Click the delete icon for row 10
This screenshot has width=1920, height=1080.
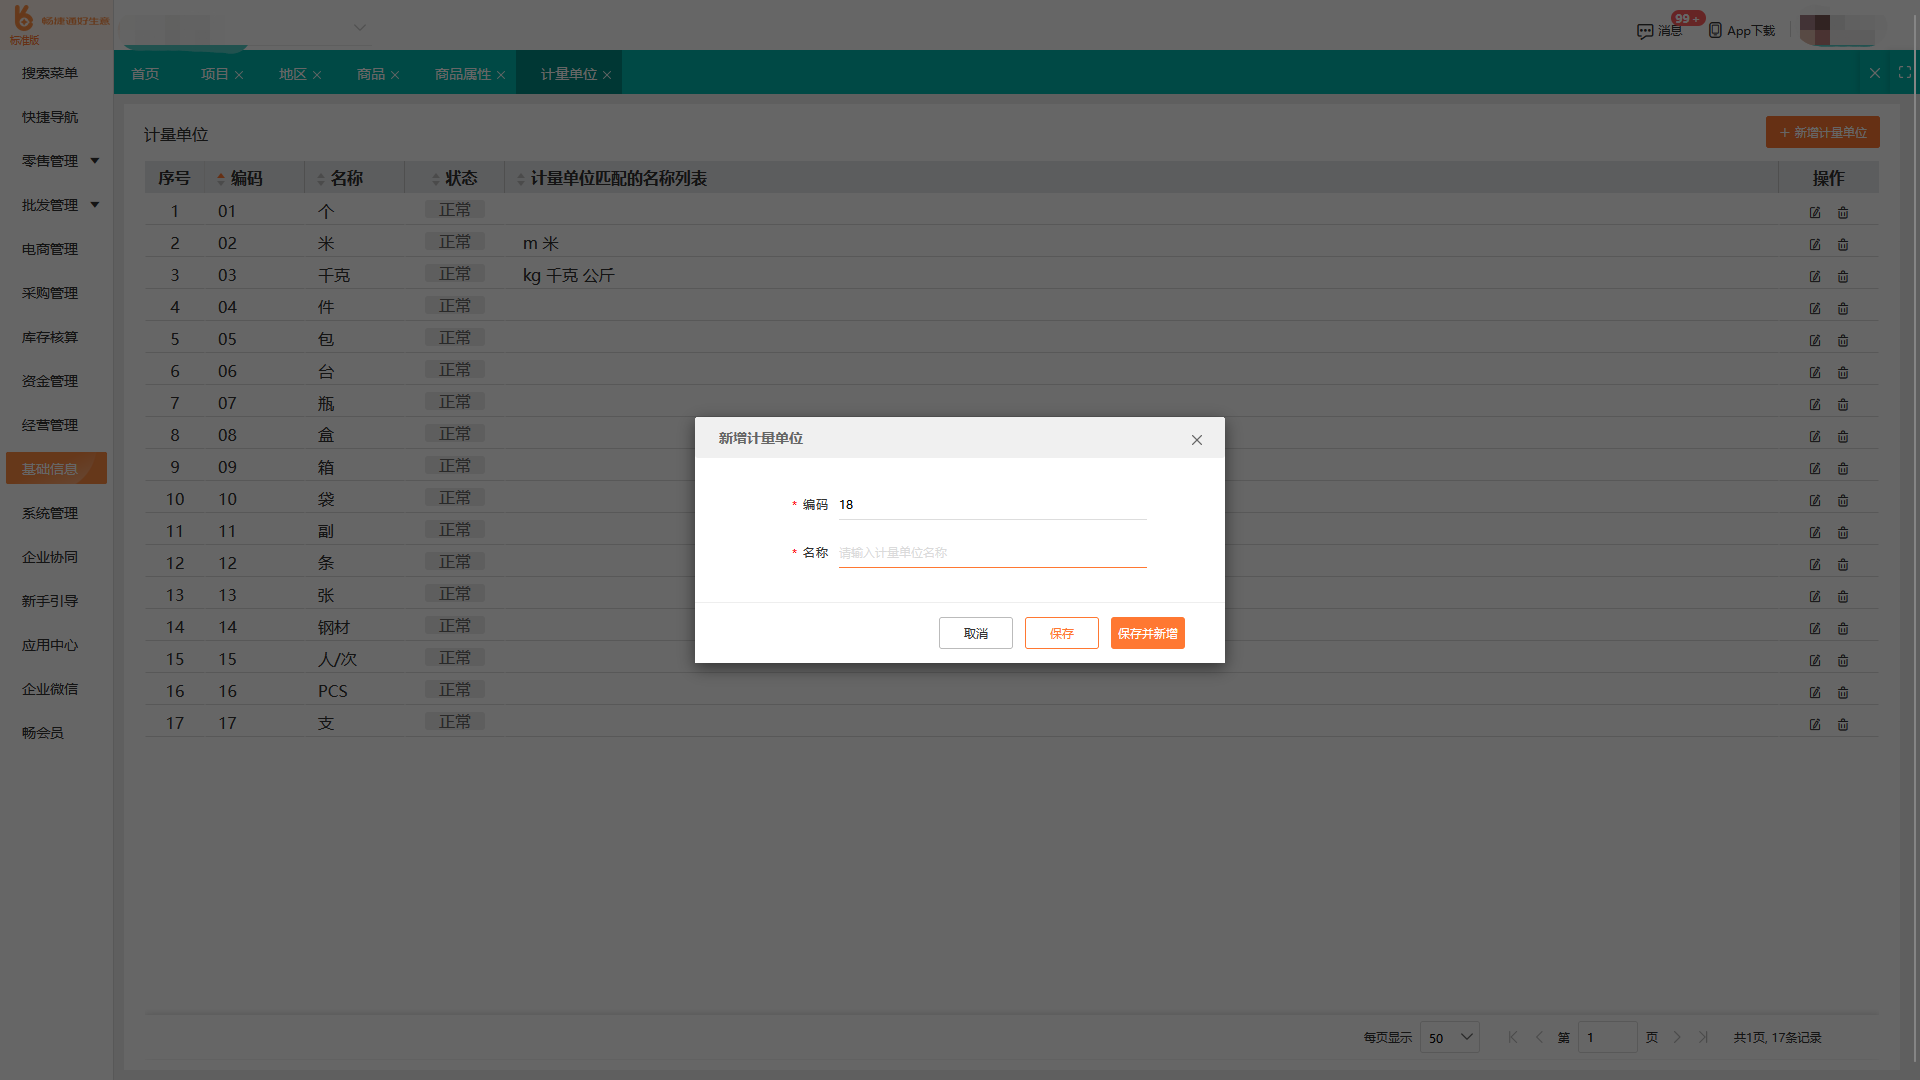(1844, 500)
